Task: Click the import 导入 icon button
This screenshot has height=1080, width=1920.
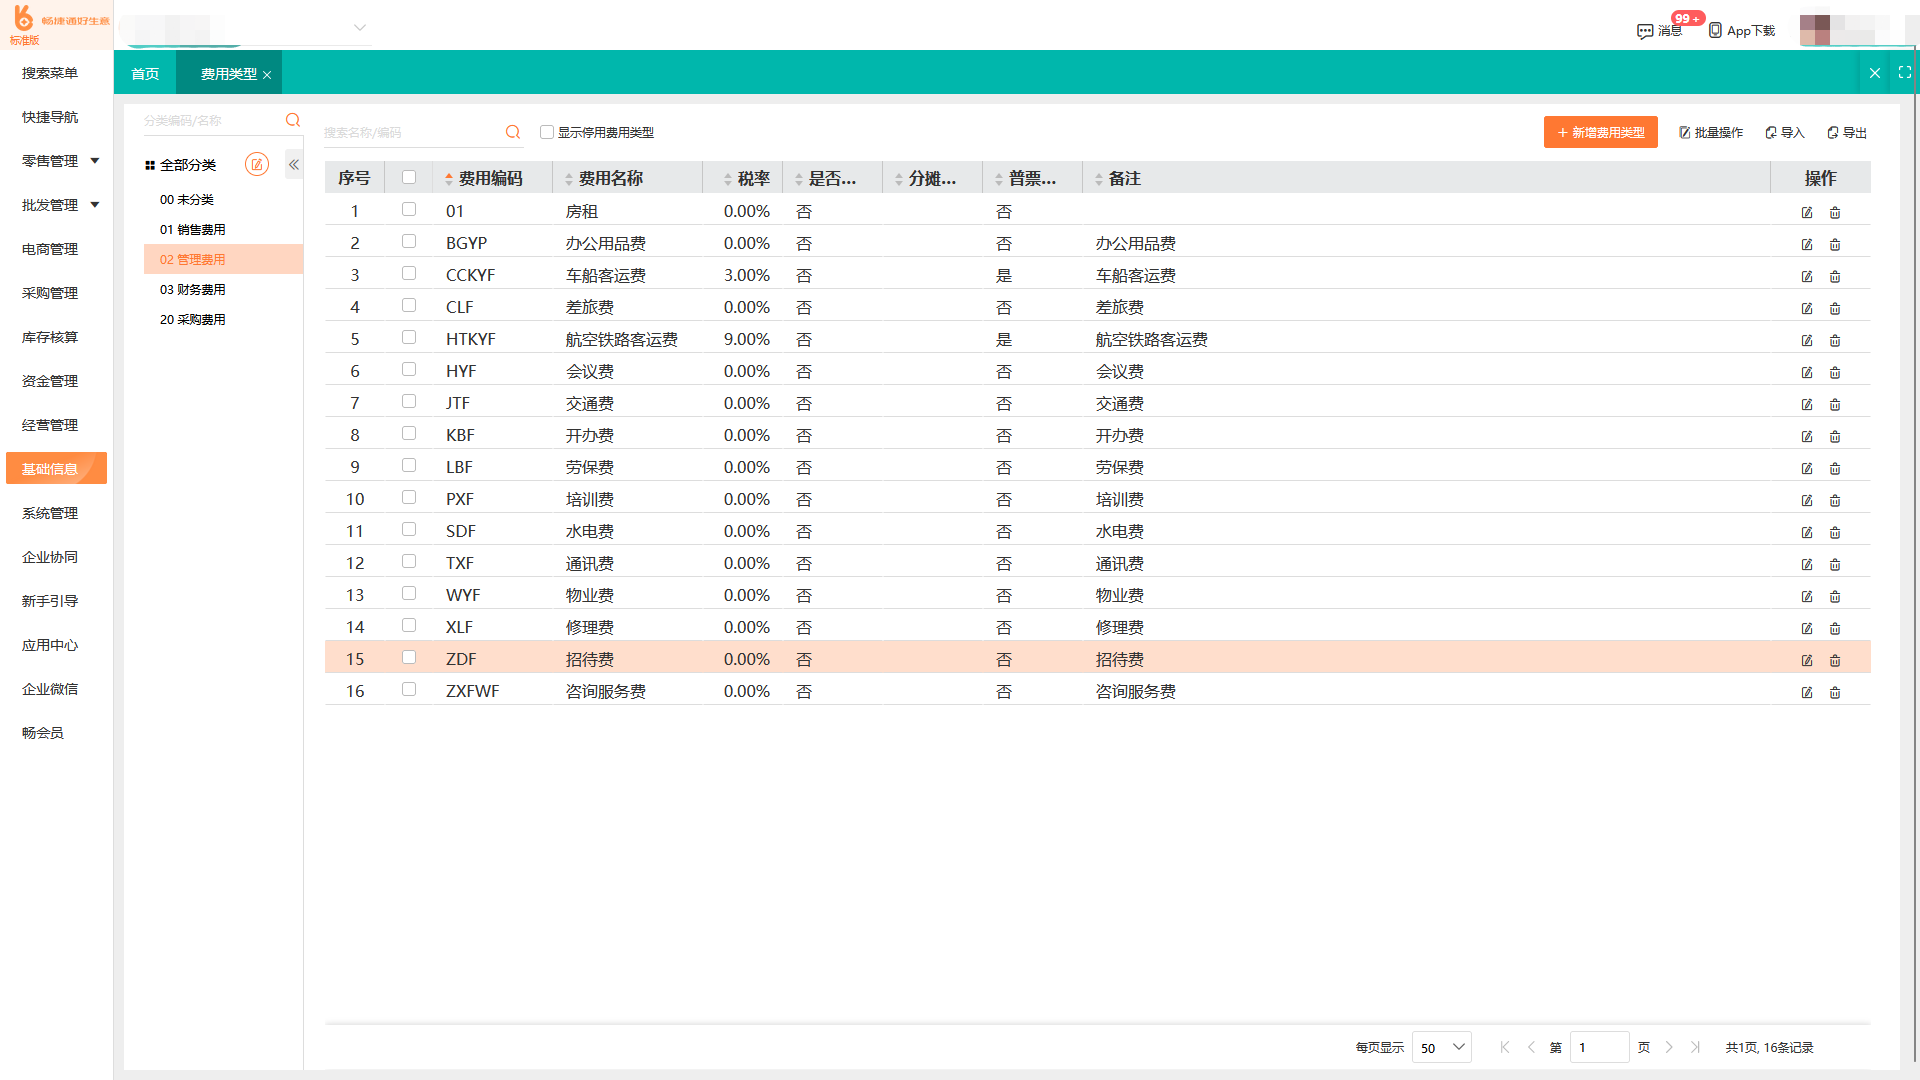Action: point(1787,131)
